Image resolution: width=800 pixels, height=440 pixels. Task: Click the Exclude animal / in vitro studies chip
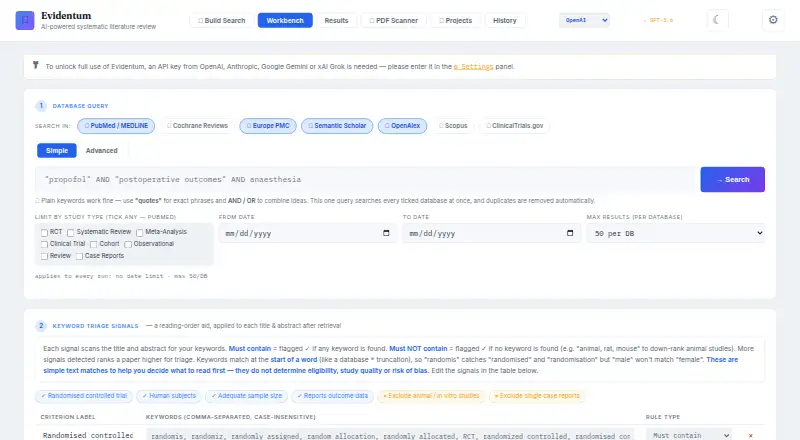tap(431, 396)
